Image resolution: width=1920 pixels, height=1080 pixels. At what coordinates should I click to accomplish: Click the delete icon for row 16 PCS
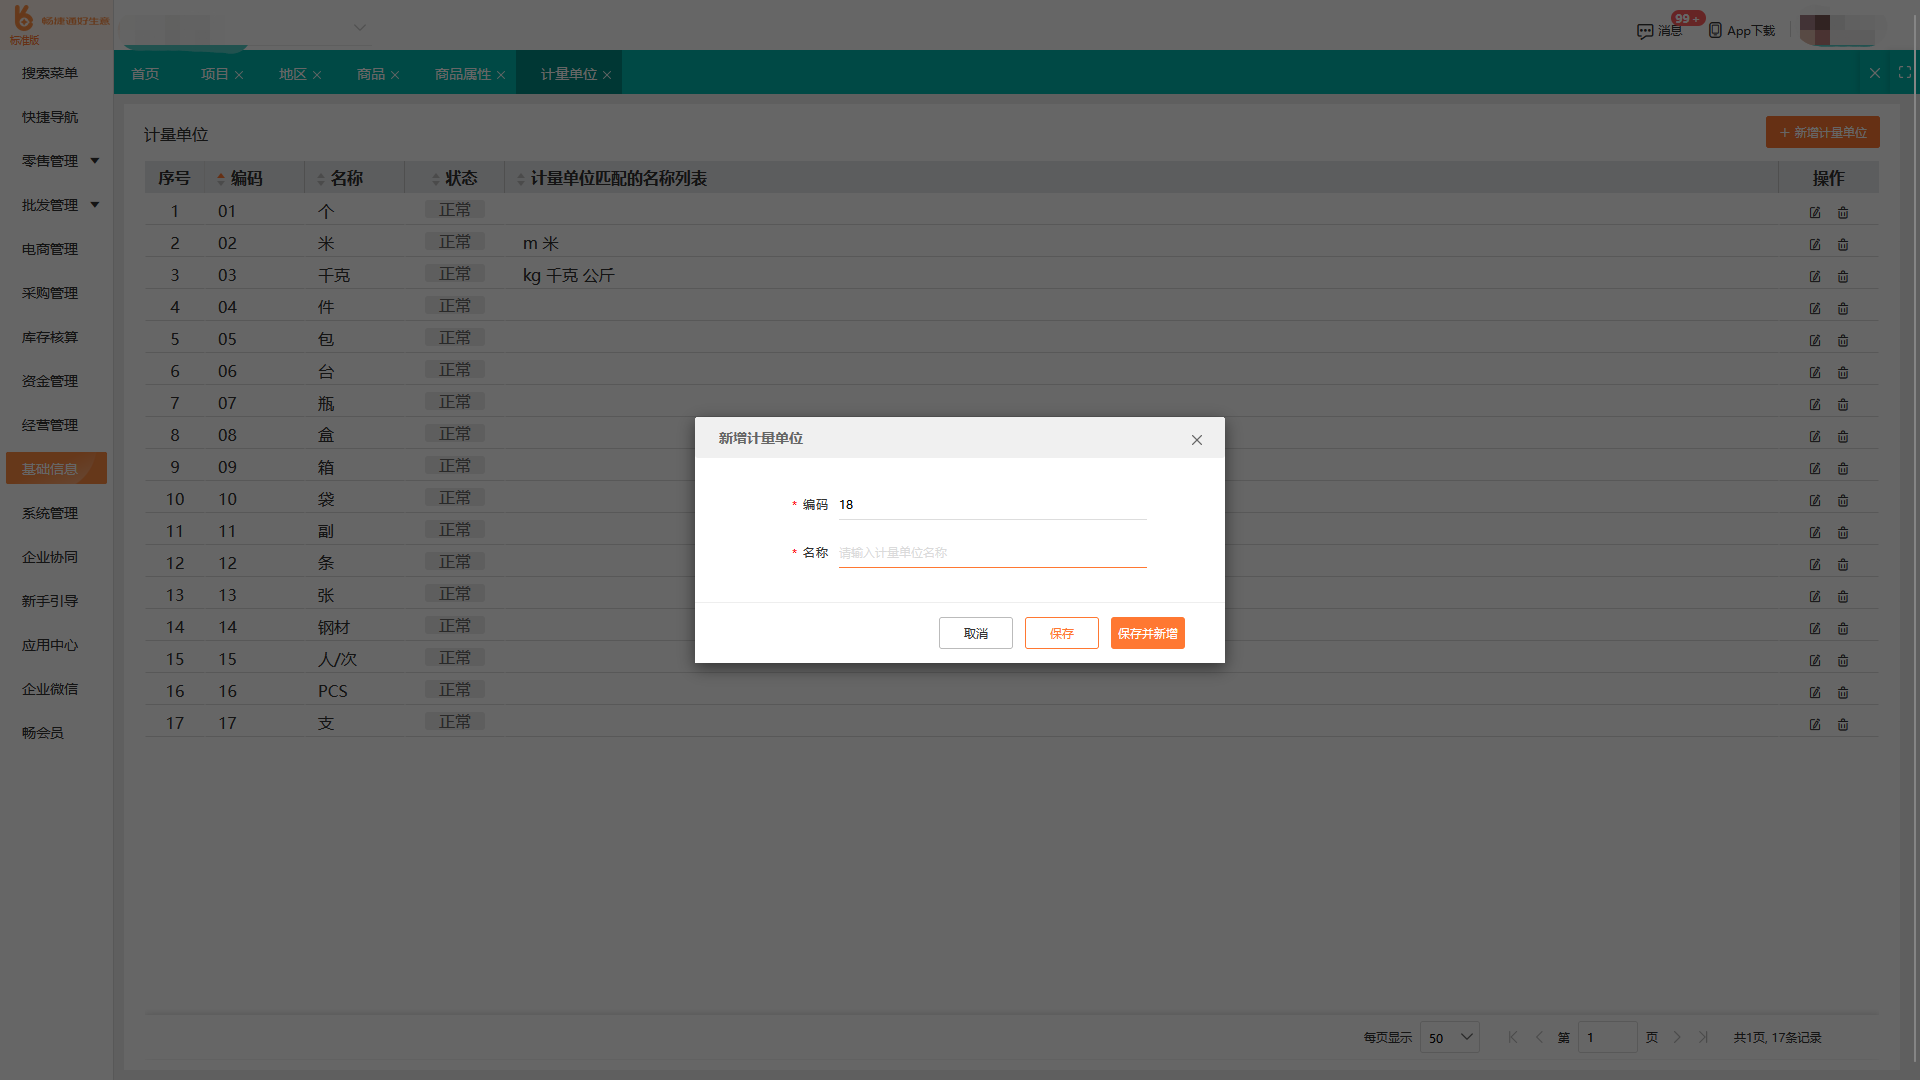pyautogui.click(x=1844, y=692)
